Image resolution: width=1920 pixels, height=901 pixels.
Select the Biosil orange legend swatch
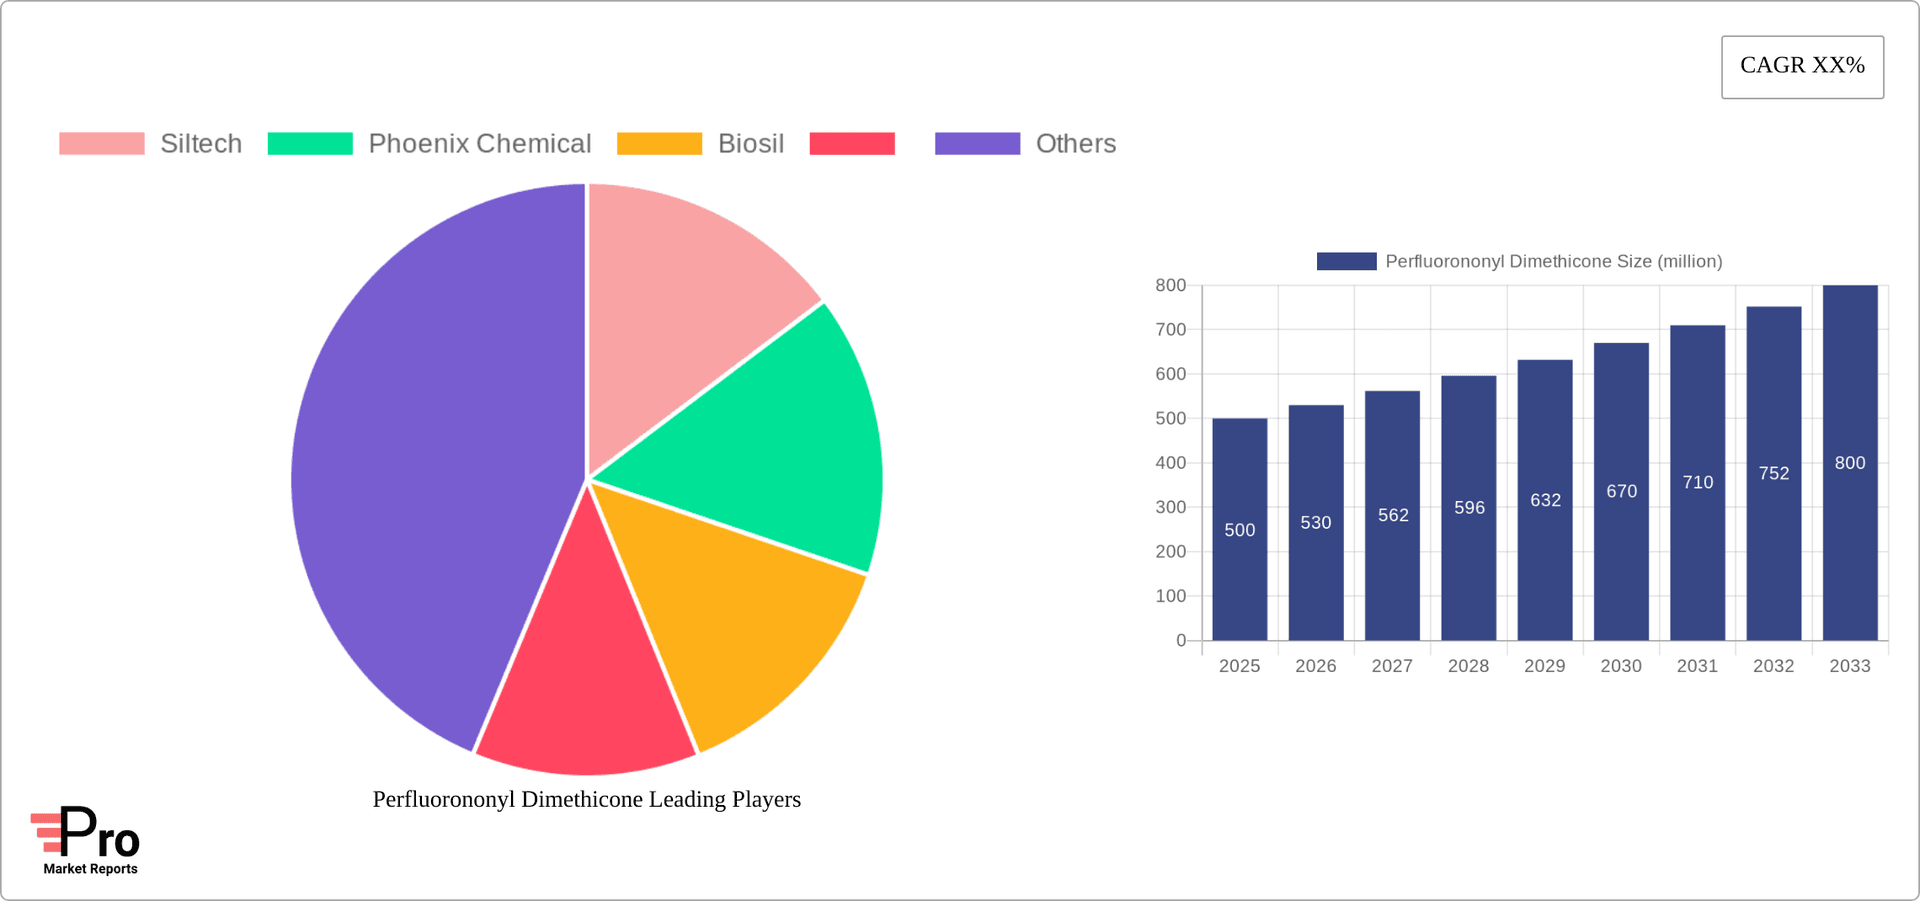click(659, 143)
